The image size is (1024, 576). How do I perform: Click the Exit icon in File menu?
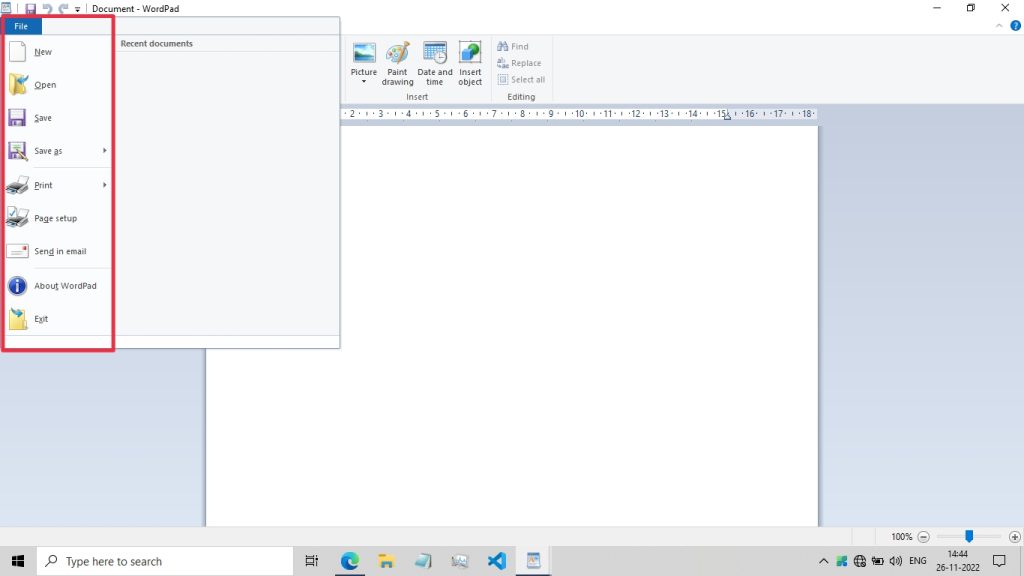(18, 319)
